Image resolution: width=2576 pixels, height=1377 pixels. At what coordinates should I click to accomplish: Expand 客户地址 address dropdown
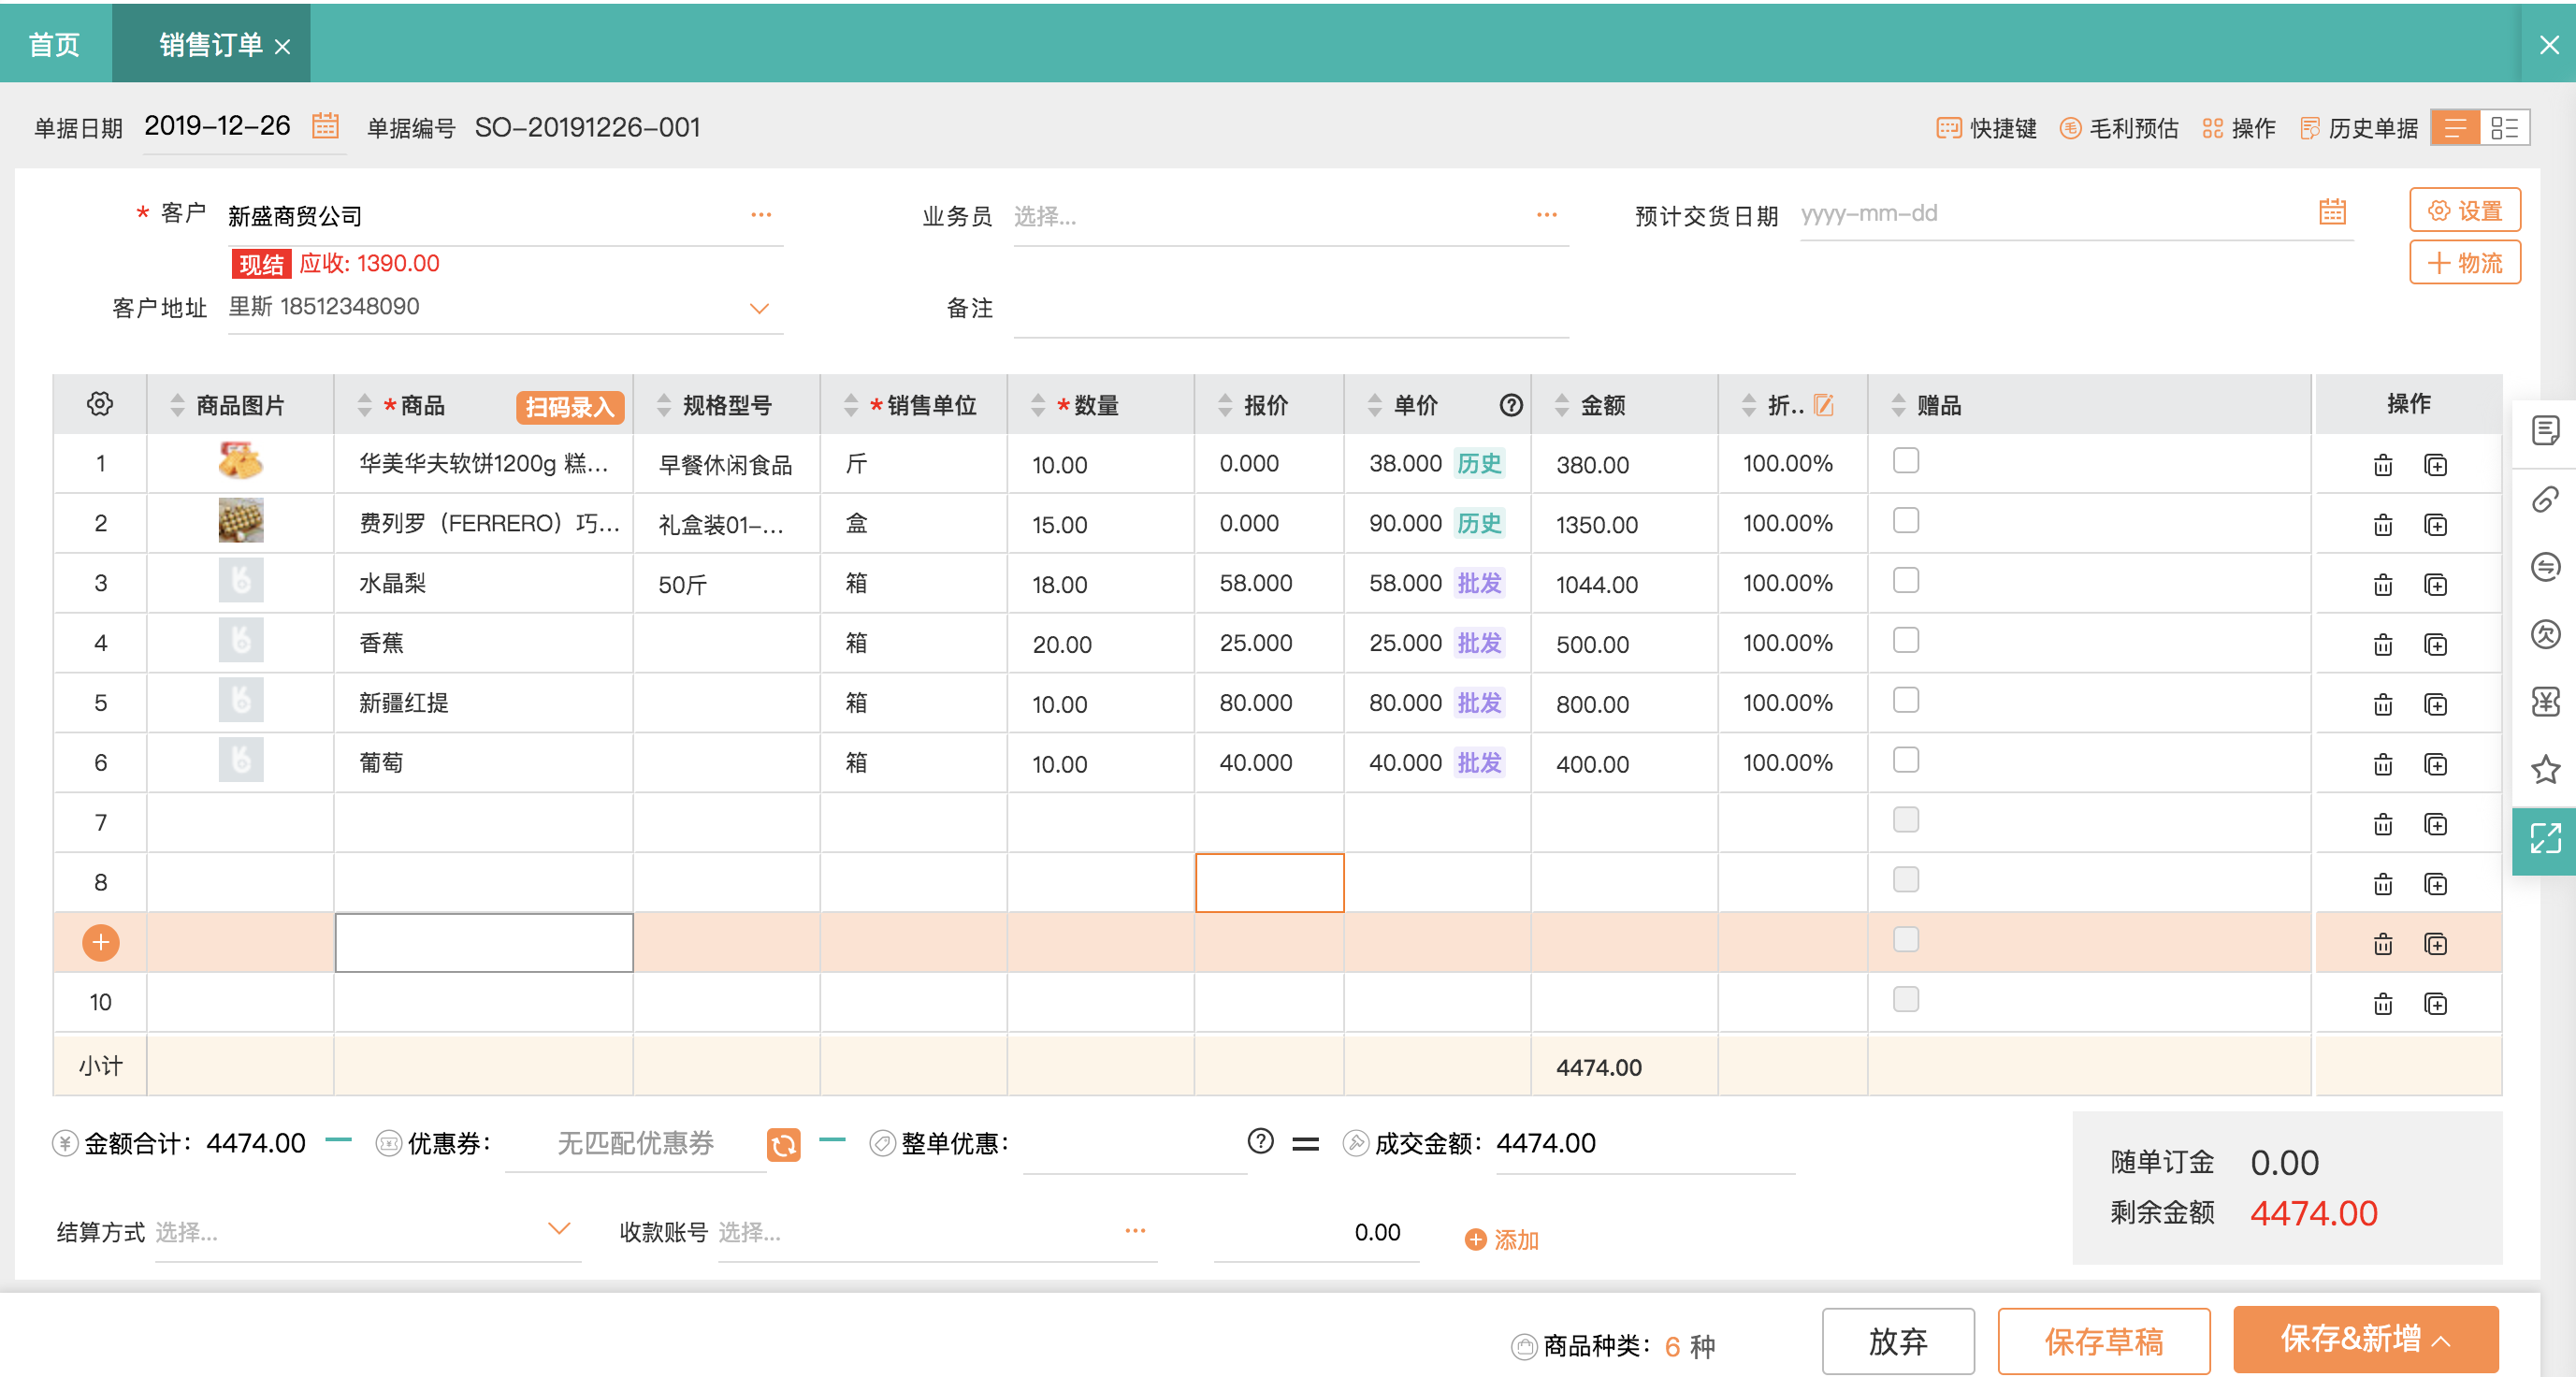[760, 309]
